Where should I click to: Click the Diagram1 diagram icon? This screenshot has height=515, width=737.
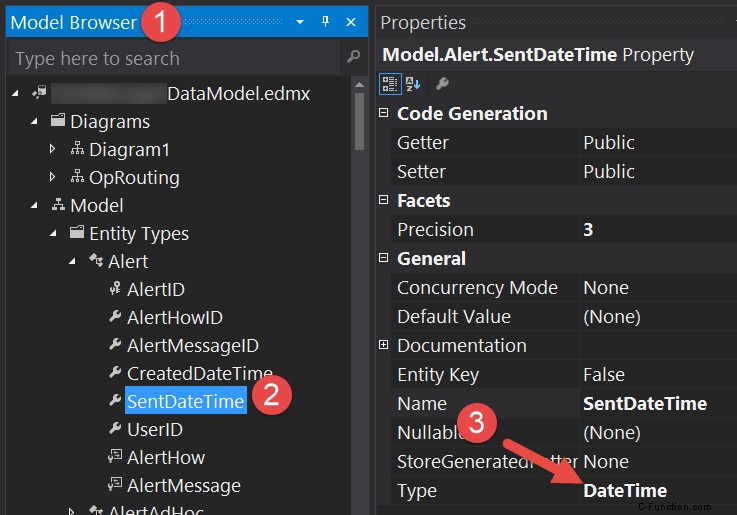point(77,150)
